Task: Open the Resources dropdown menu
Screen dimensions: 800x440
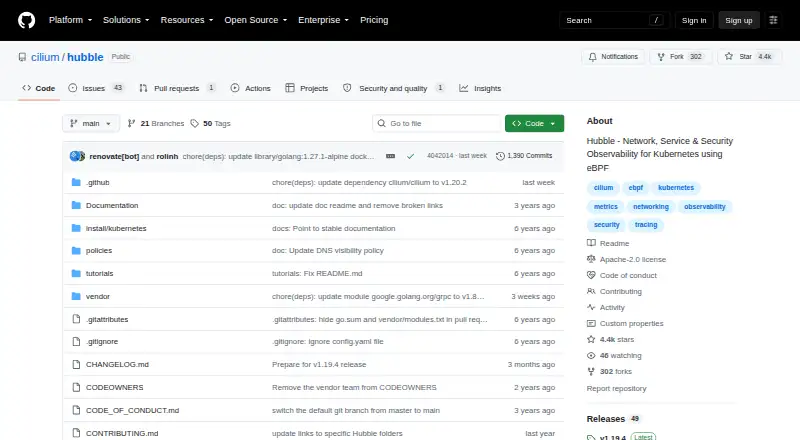Action: coord(187,20)
